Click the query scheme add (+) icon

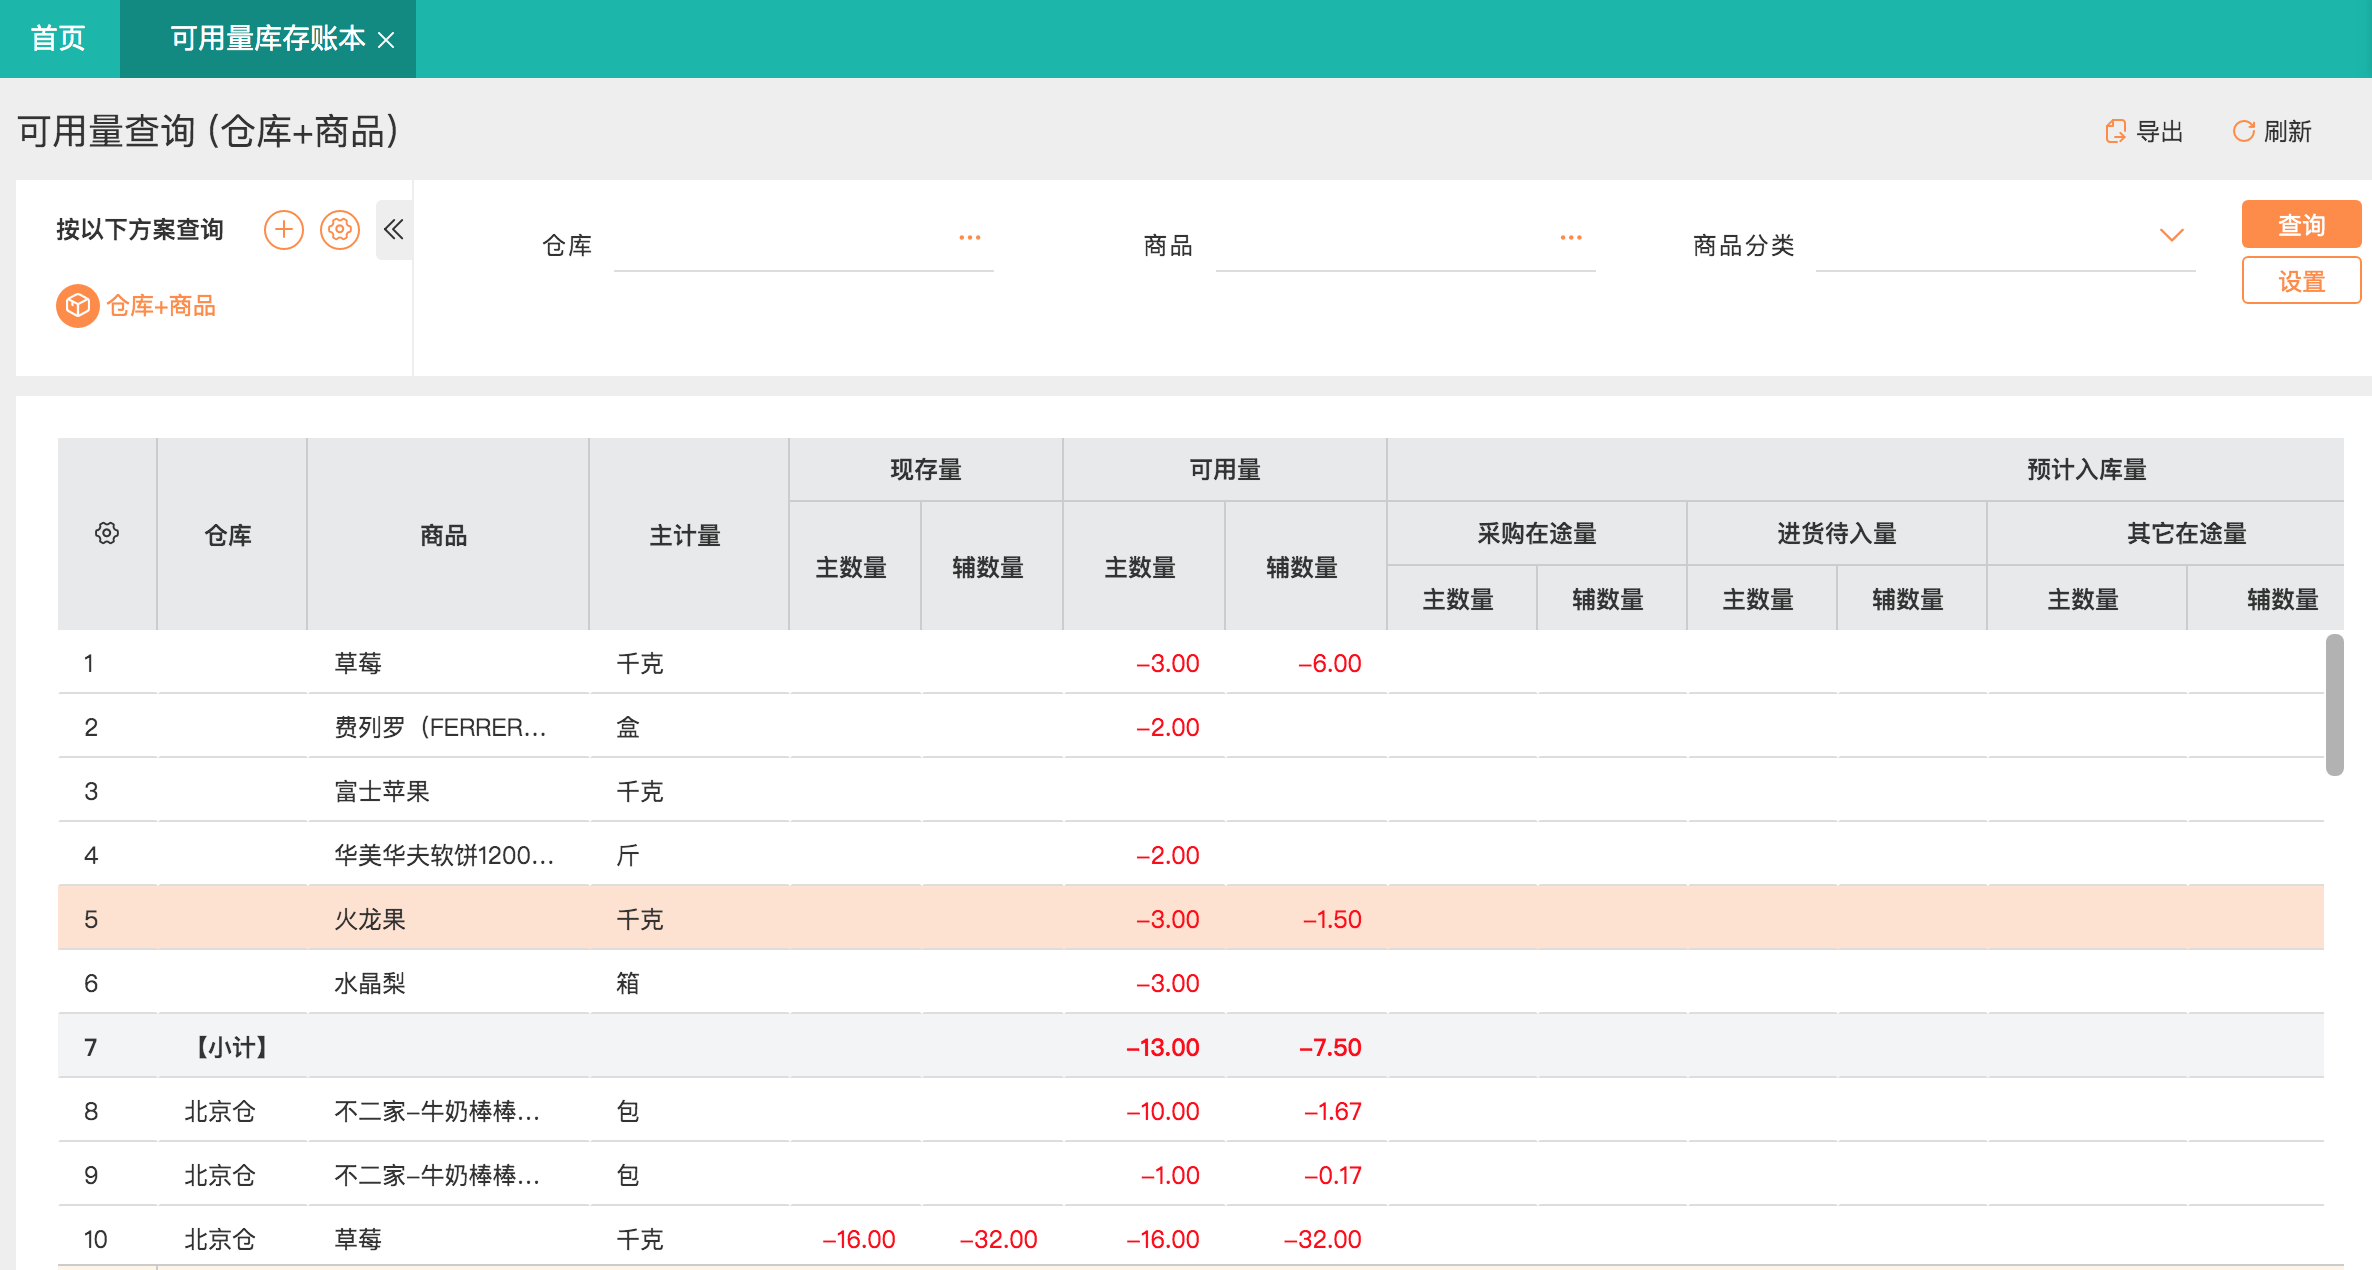point(282,229)
